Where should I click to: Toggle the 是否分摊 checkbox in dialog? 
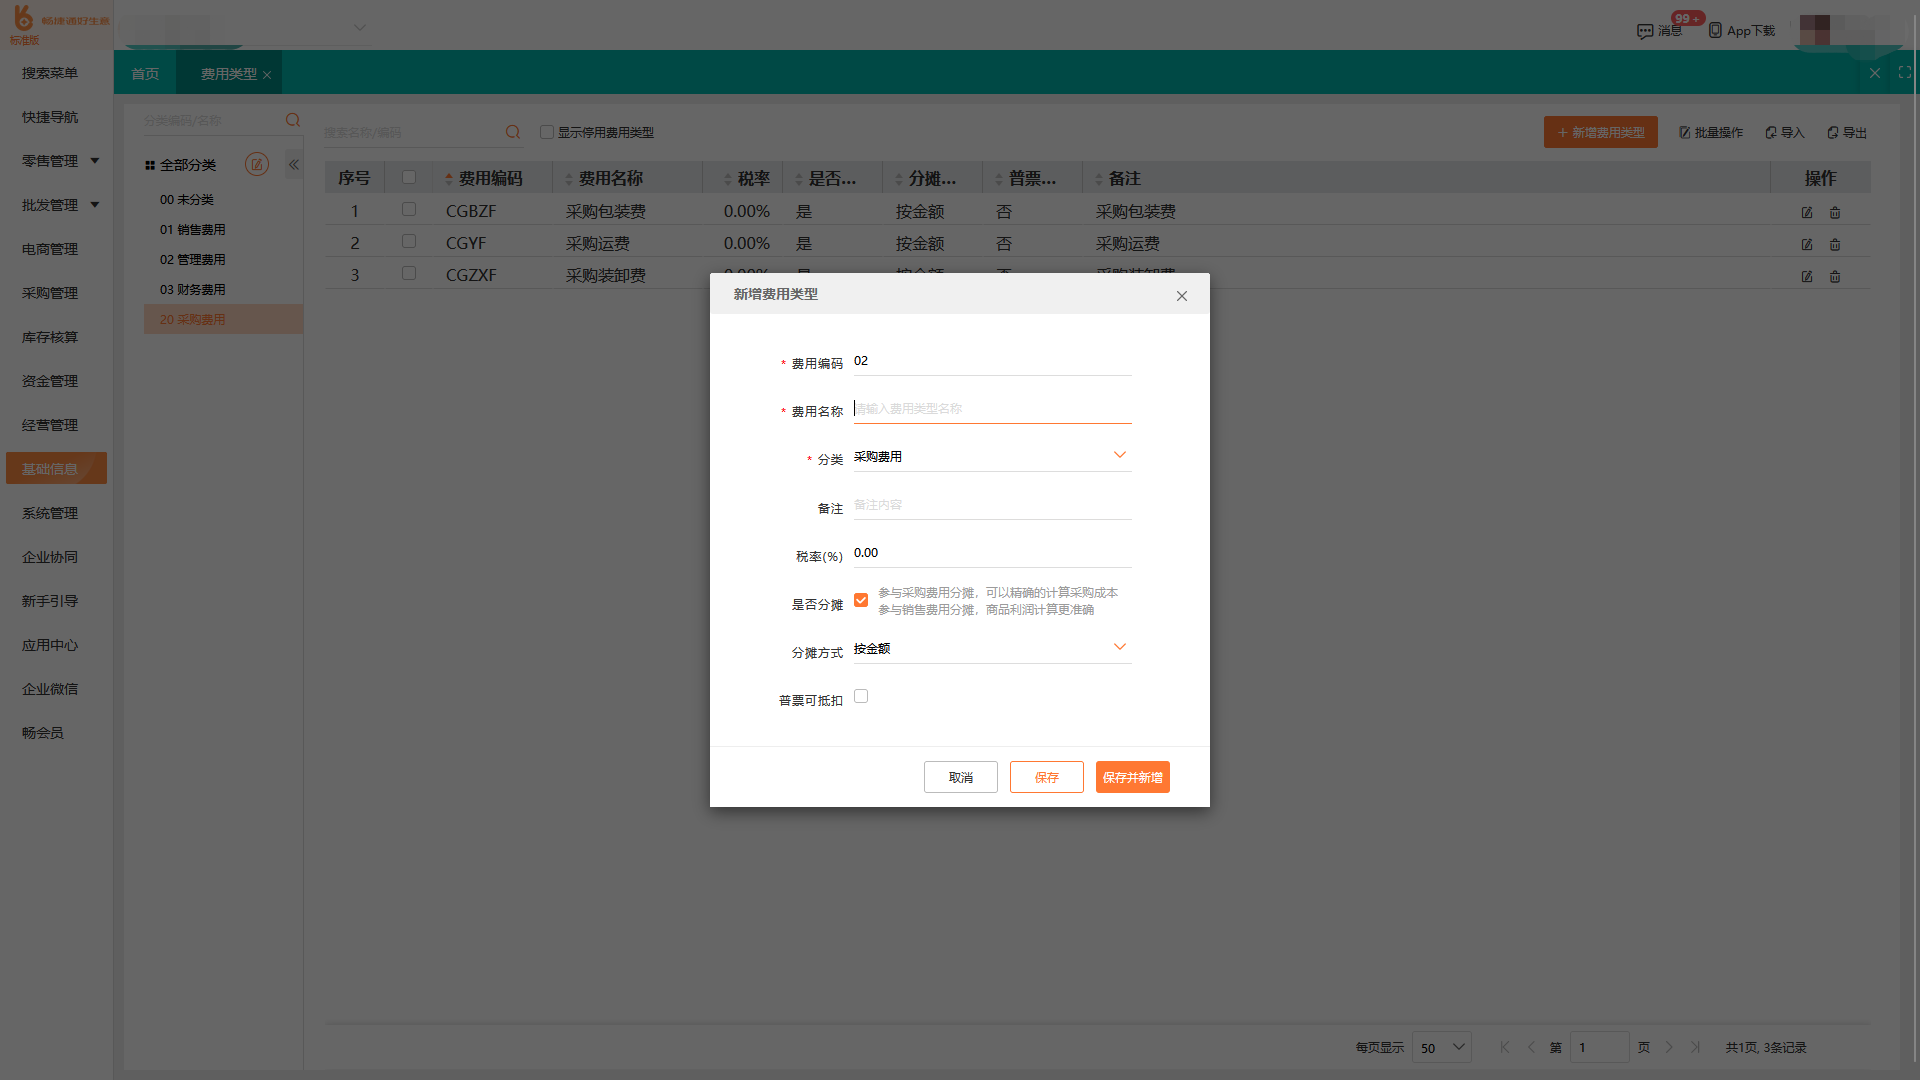(x=861, y=600)
